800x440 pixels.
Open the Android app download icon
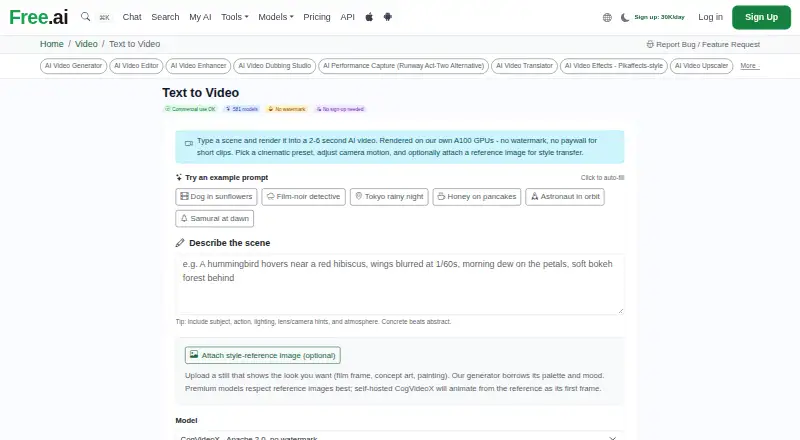point(388,17)
